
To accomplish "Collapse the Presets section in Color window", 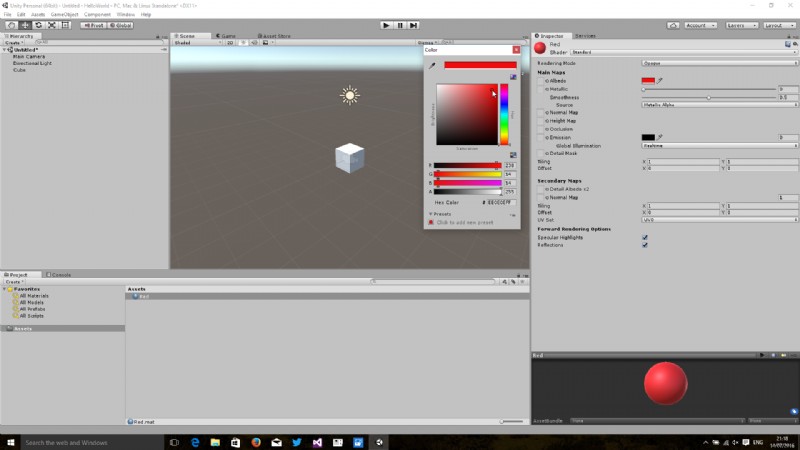I will click(x=430, y=214).
